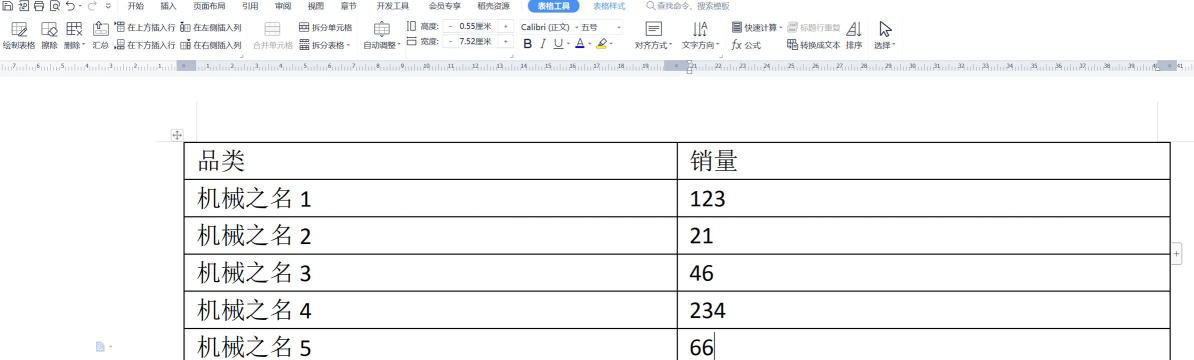Toggle Bold formatting
The height and width of the screenshot is (360, 1194).
(528, 44)
